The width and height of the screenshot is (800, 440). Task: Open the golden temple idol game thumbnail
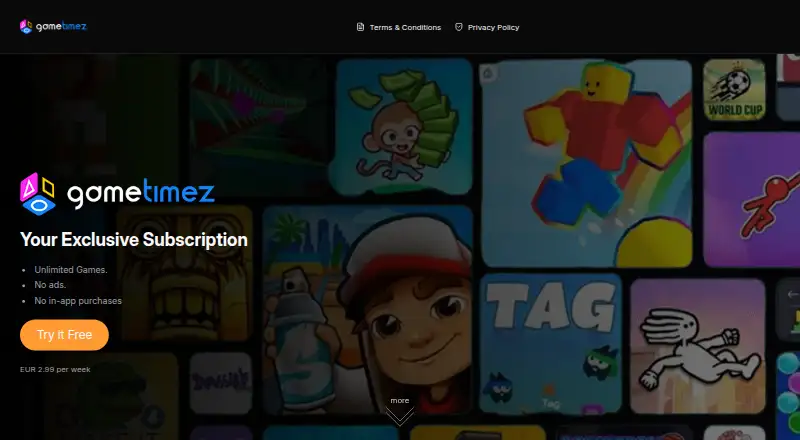point(185,273)
